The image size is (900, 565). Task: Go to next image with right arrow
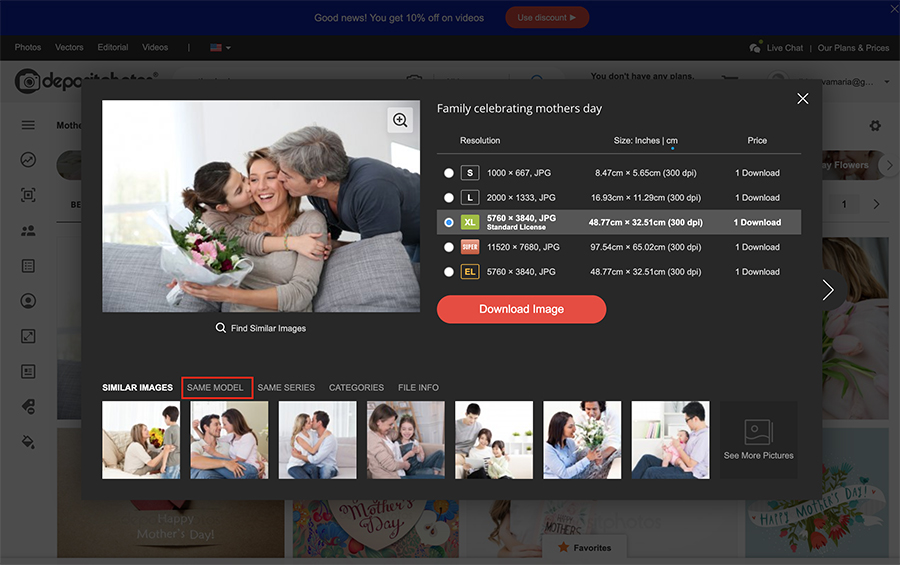pos(827,290)
